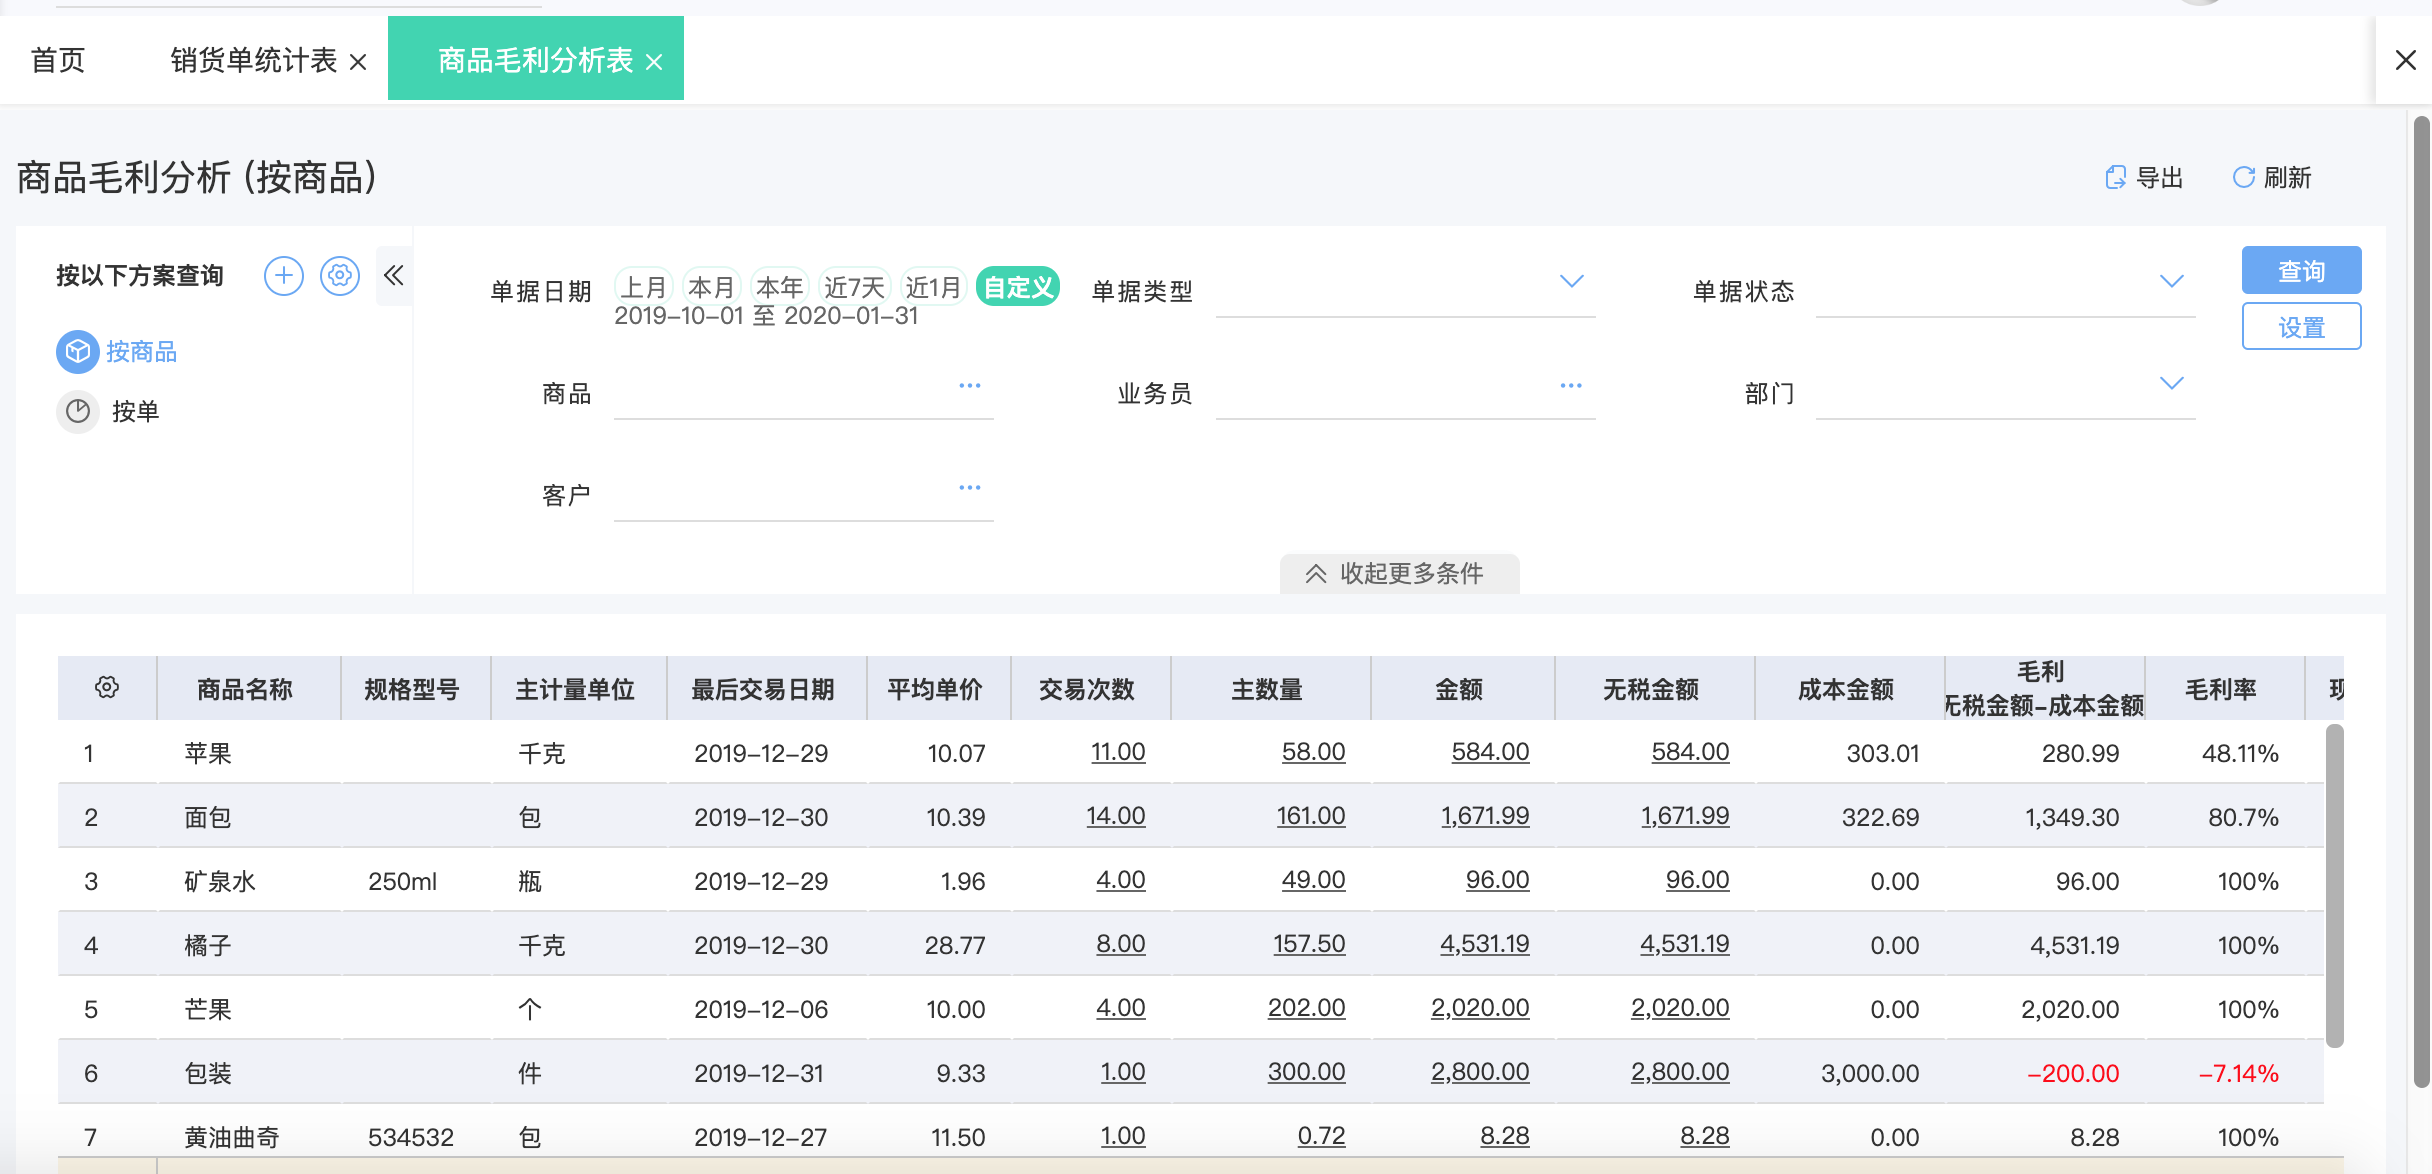Expand the 单据类型 dropdown
The height and width of the screenshot is (1174, 2432).
pyautogui.click(x=1570, y=285)
